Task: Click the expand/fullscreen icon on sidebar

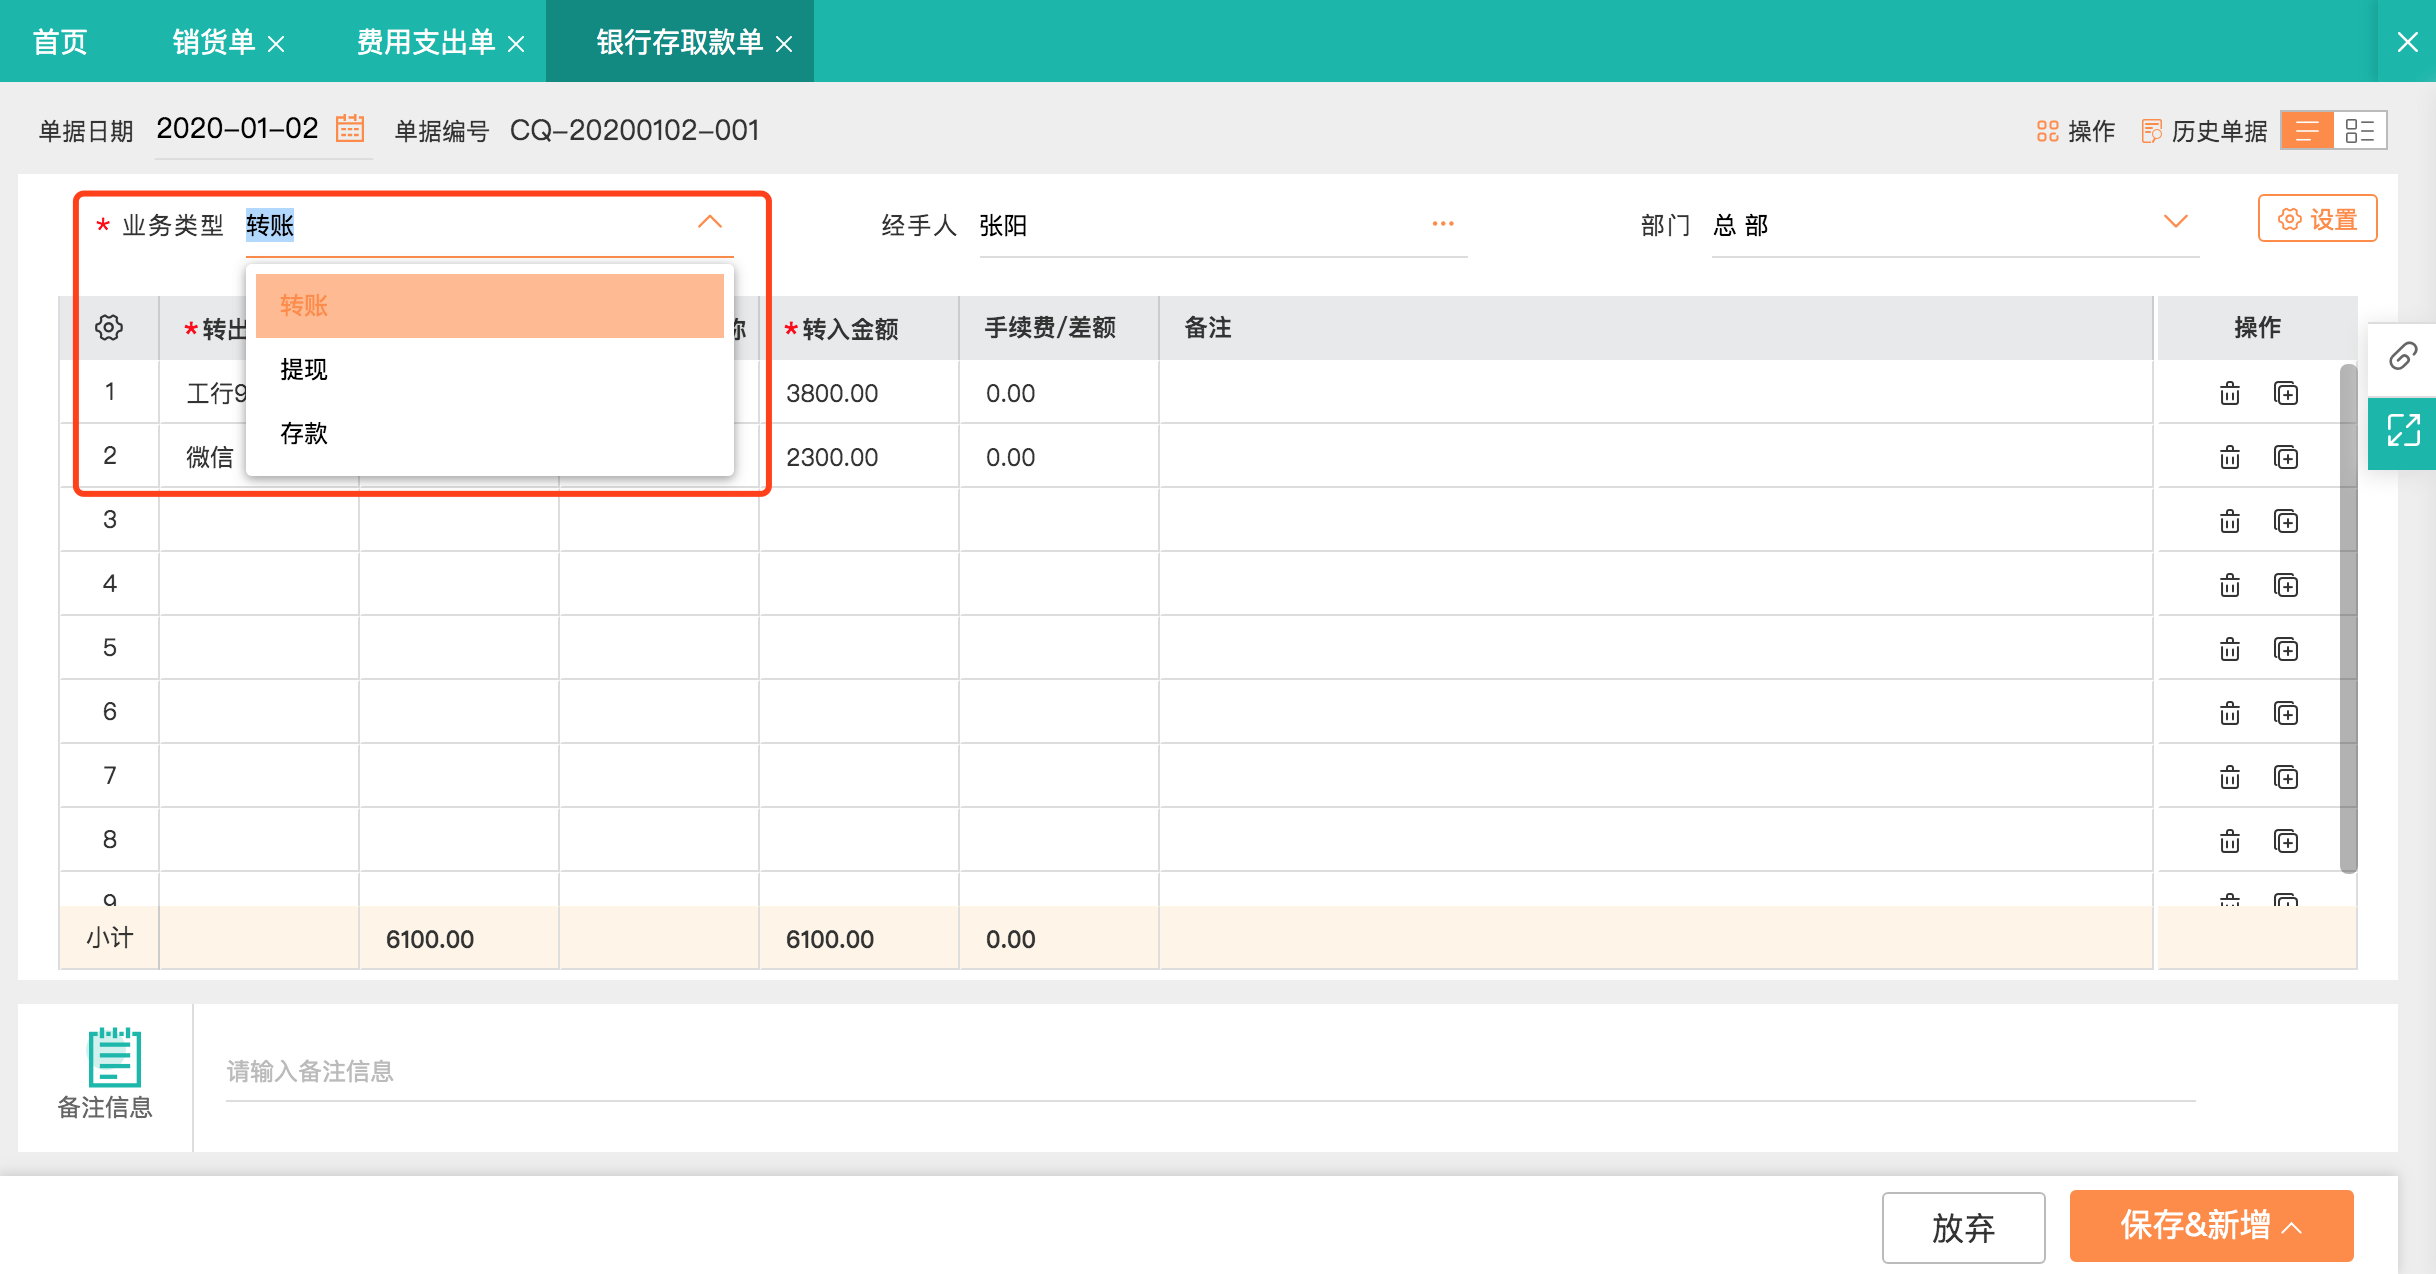Action: (x=2404, y=432)
